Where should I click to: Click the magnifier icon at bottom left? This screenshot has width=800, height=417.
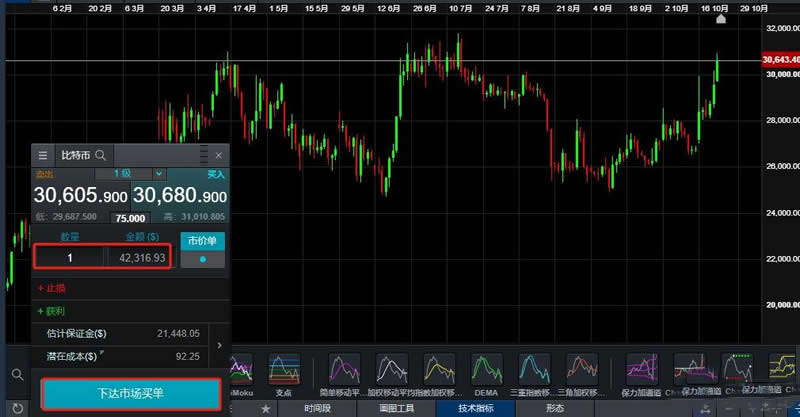17,374
